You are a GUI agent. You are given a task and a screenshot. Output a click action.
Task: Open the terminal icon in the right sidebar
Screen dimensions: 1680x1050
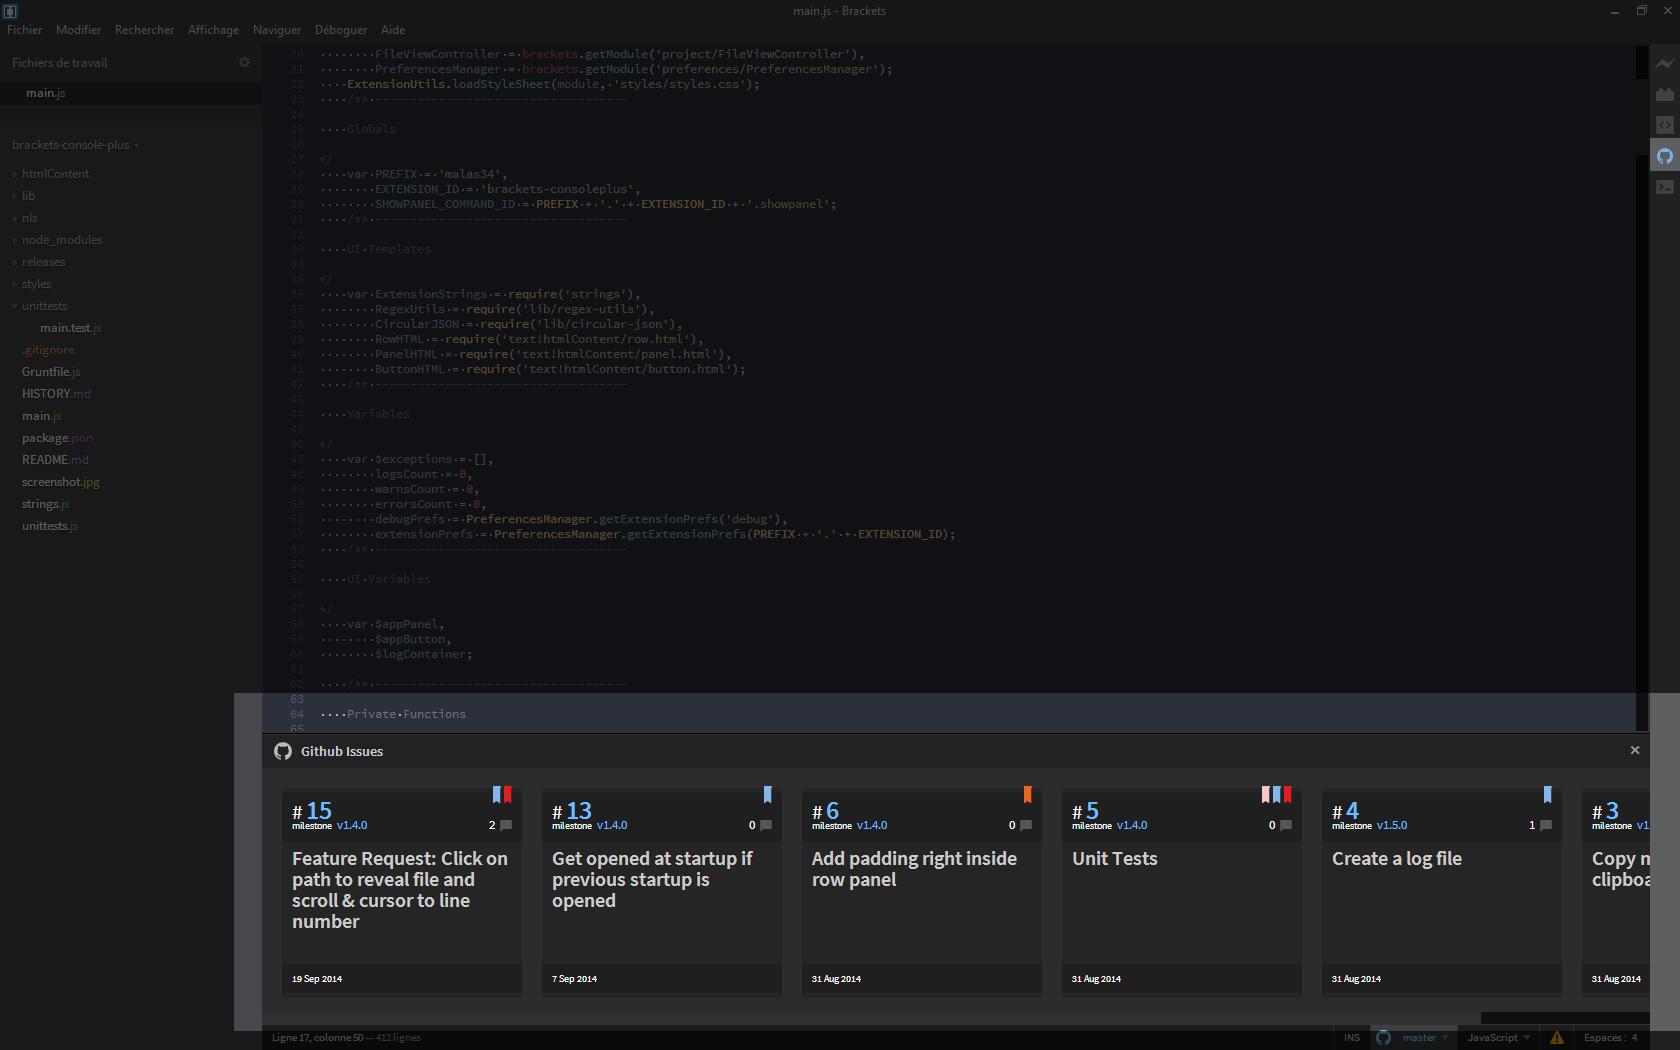point(1664,186)
